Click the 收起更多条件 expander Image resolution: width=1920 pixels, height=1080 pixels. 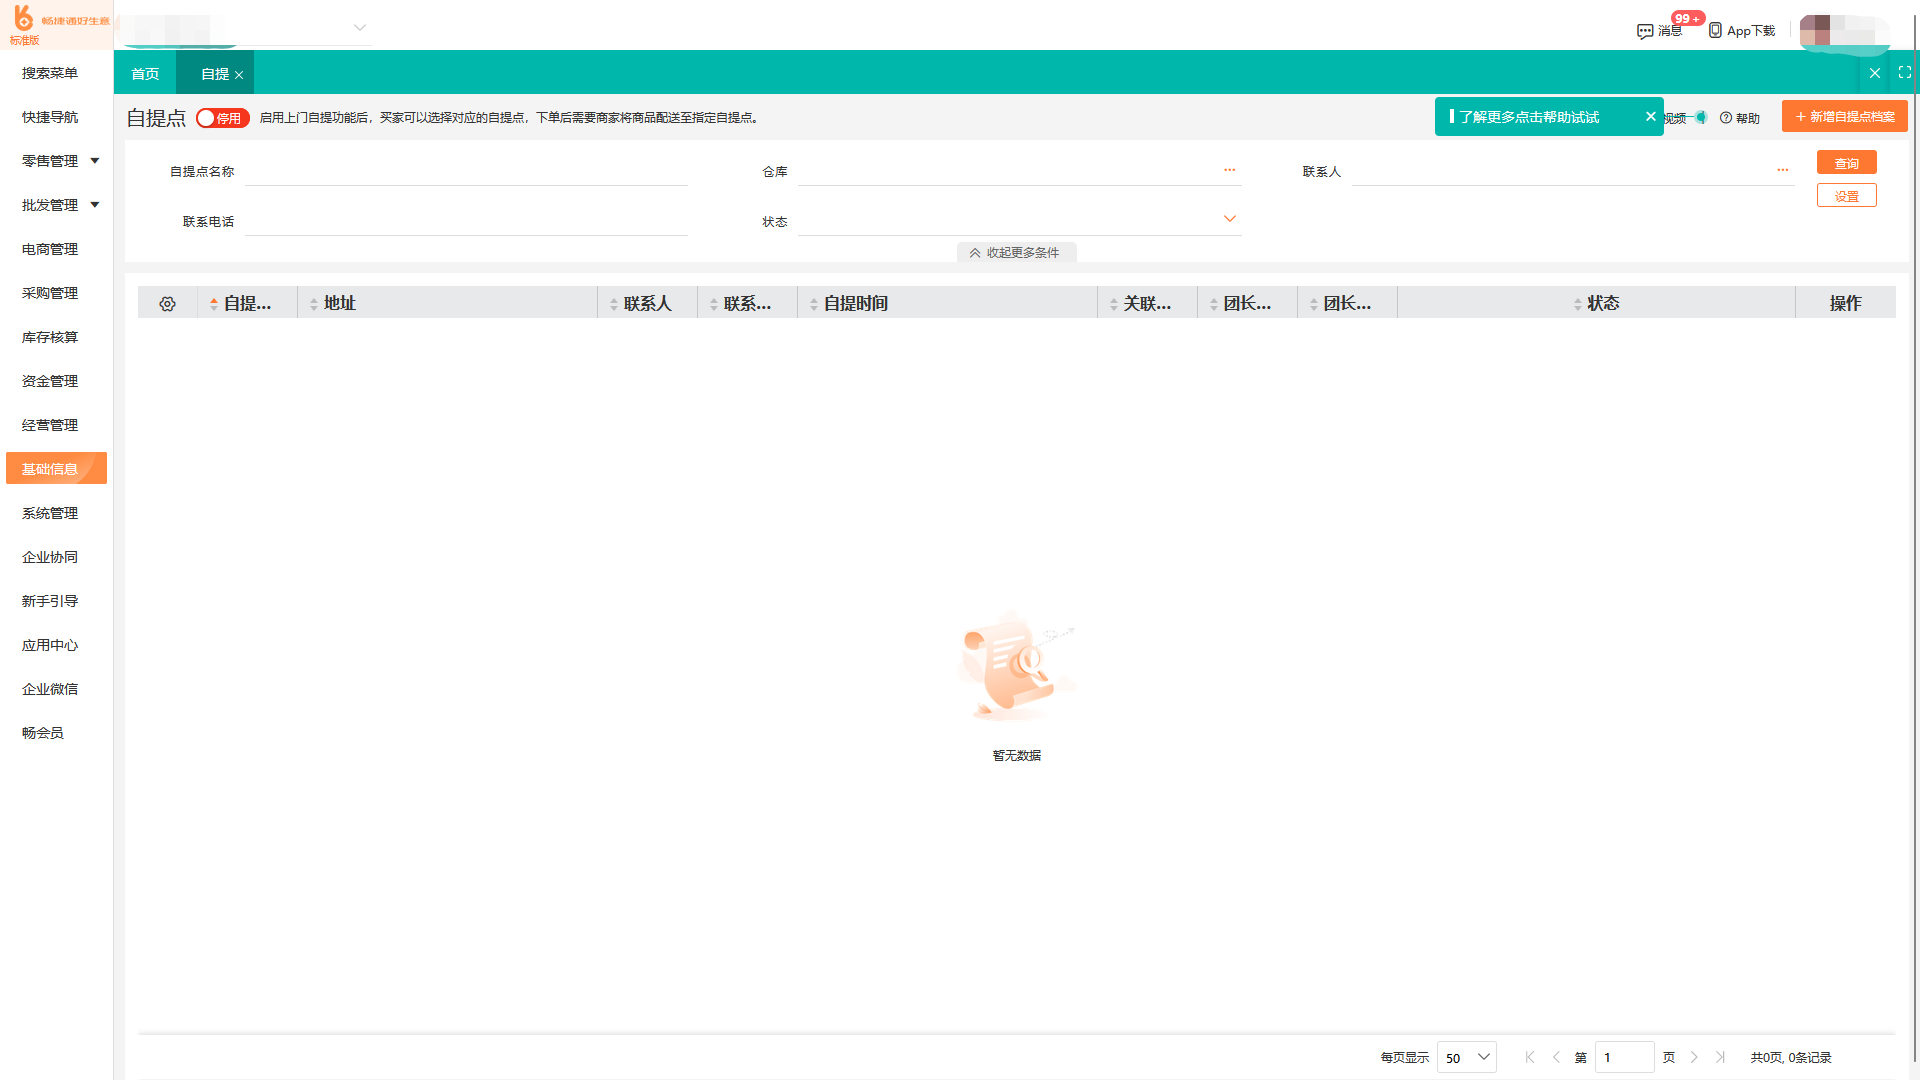point(1014,252)
